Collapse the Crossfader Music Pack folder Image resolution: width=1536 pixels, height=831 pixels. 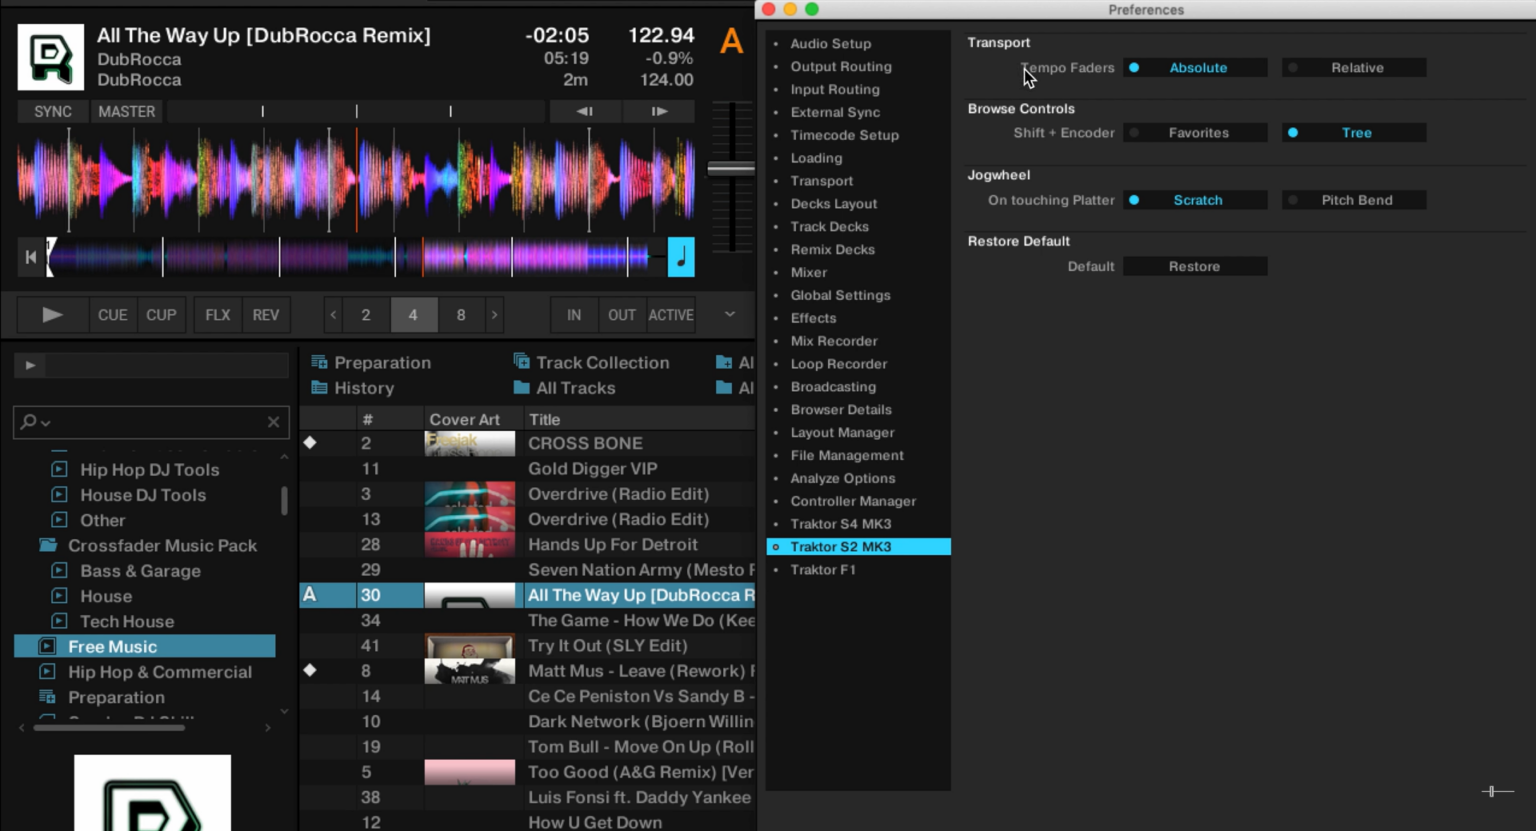46,545
